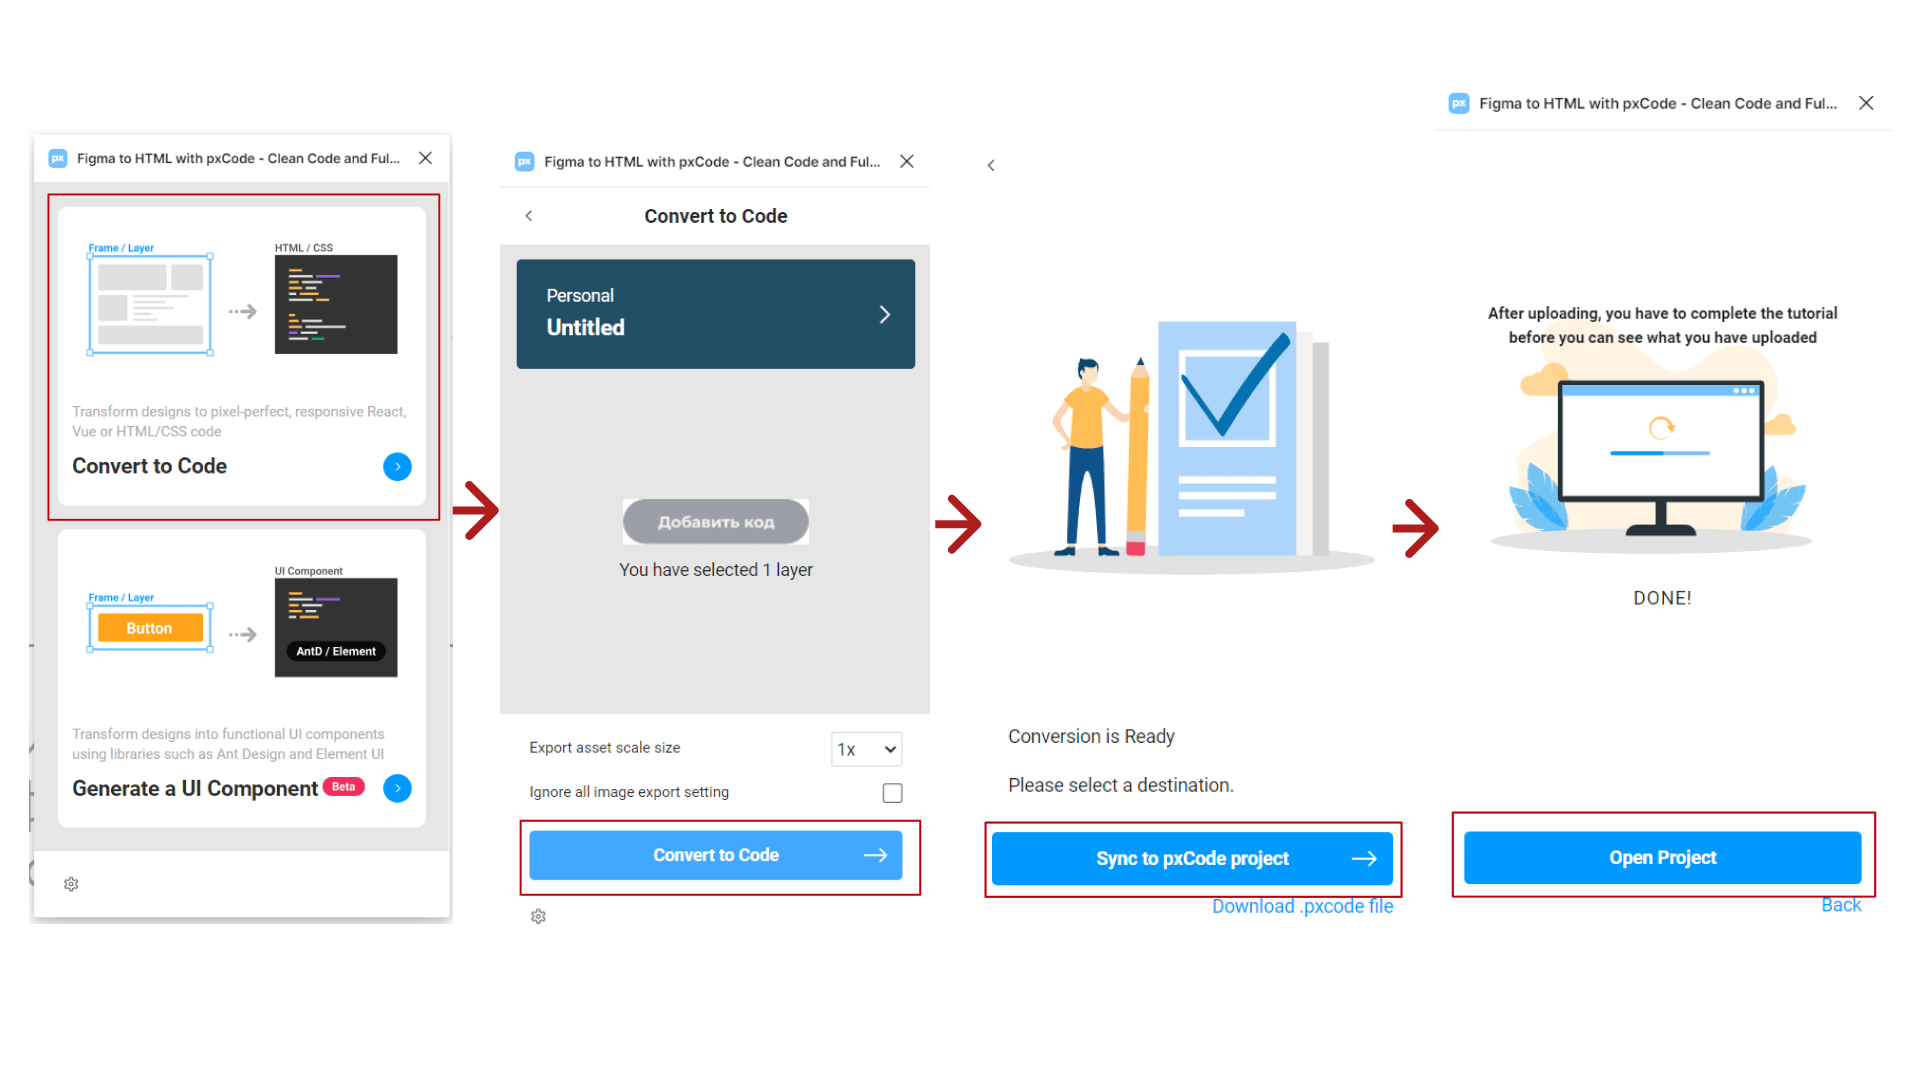
Task: Click the Generate a UI Component arrow icon
Action: pos(396,789)
